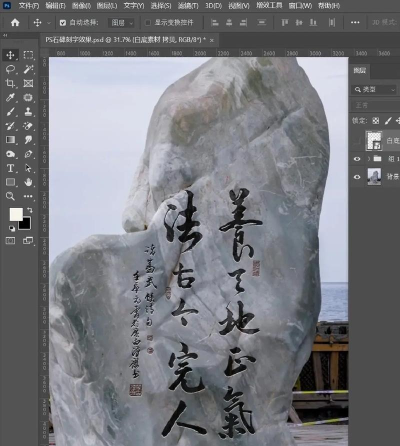Reset default foreground and background colors
400x446 pixels.
point(12,228)
